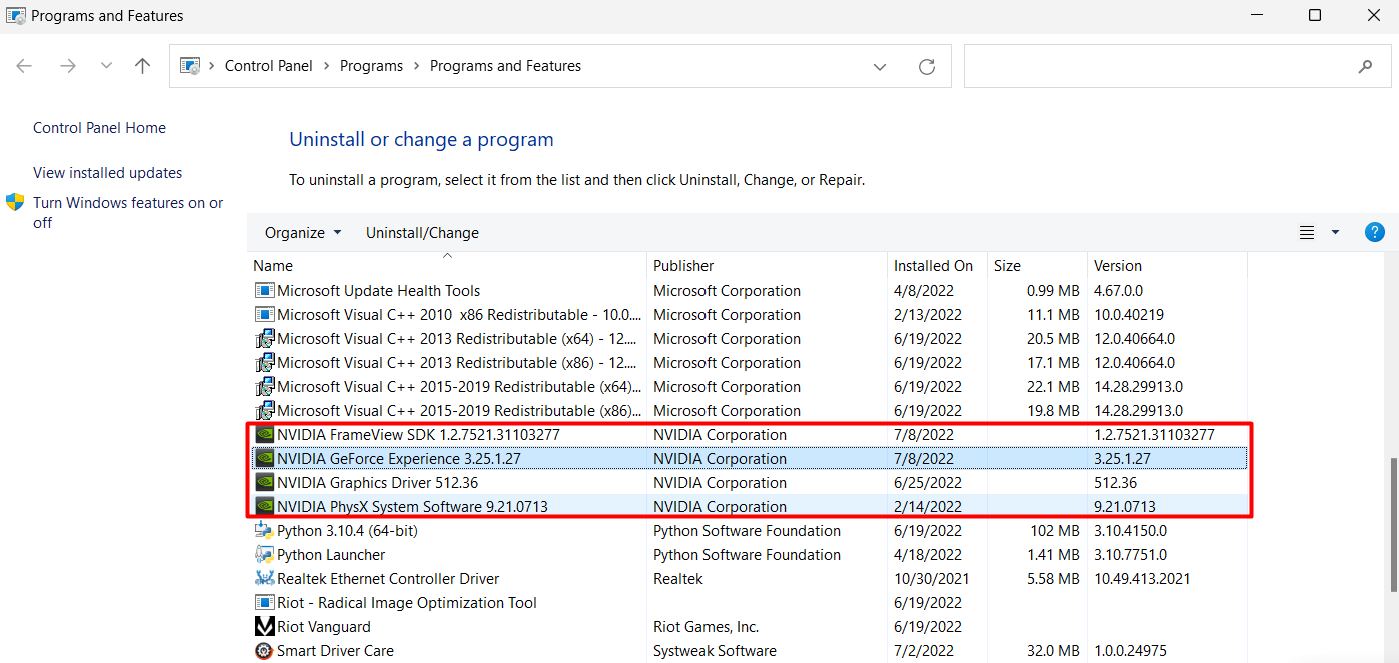Screen dimensions: 1399x663
Task: Expand the view options dropdown arrow
Action: [1335, 233]
